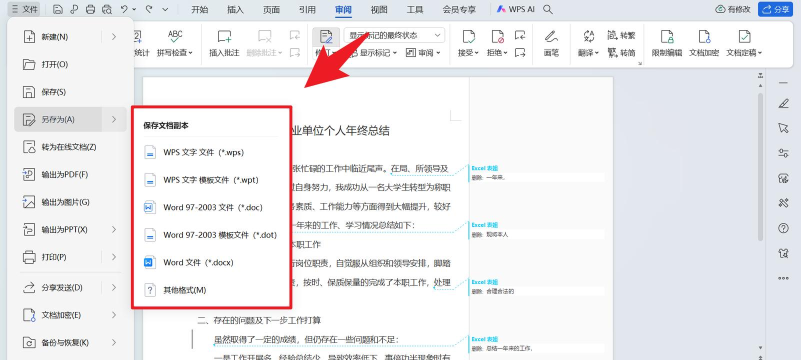801x360 pixels.
Task: Expand the customize quick access toolbar chevron
Action: (x=165, y=9)
